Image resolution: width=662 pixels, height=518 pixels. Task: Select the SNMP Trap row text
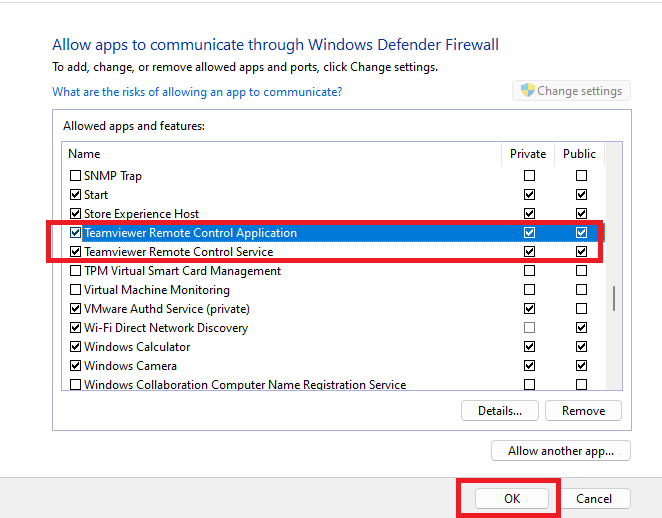pos(113,176)
